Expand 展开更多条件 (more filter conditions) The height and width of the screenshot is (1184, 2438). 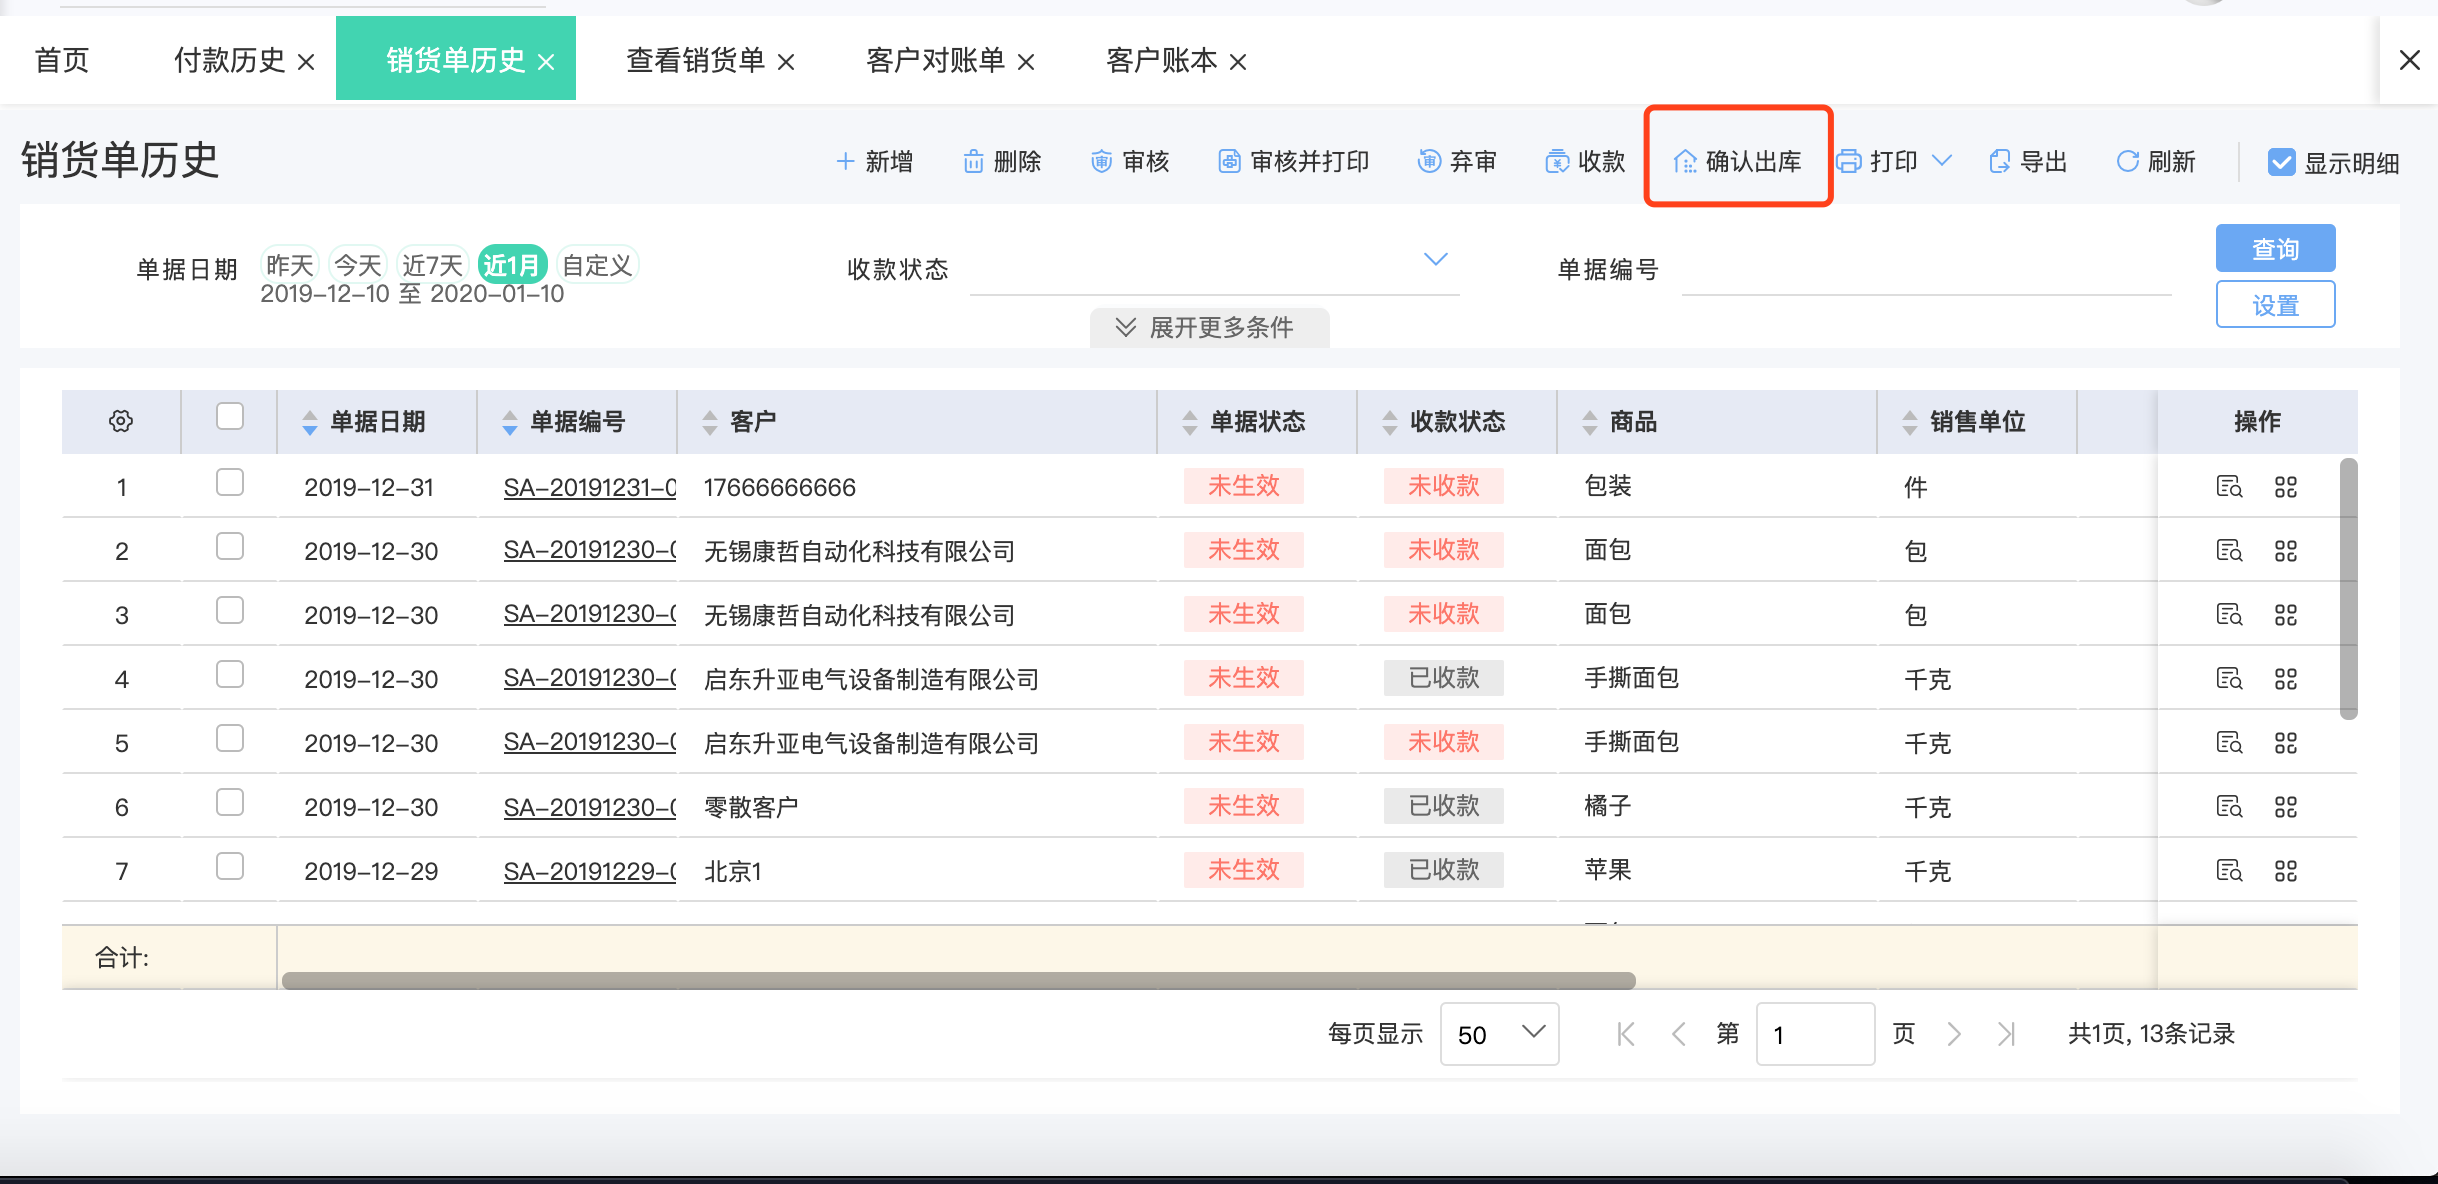click(1217, 327)
